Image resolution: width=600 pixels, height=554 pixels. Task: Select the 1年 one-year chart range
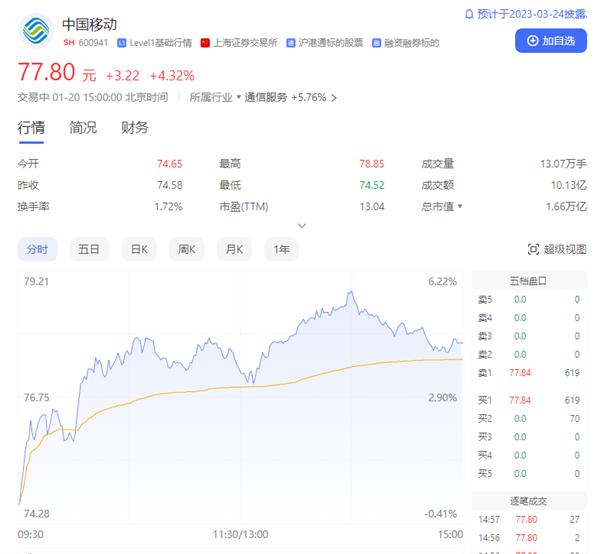click(x=282, y=249)
